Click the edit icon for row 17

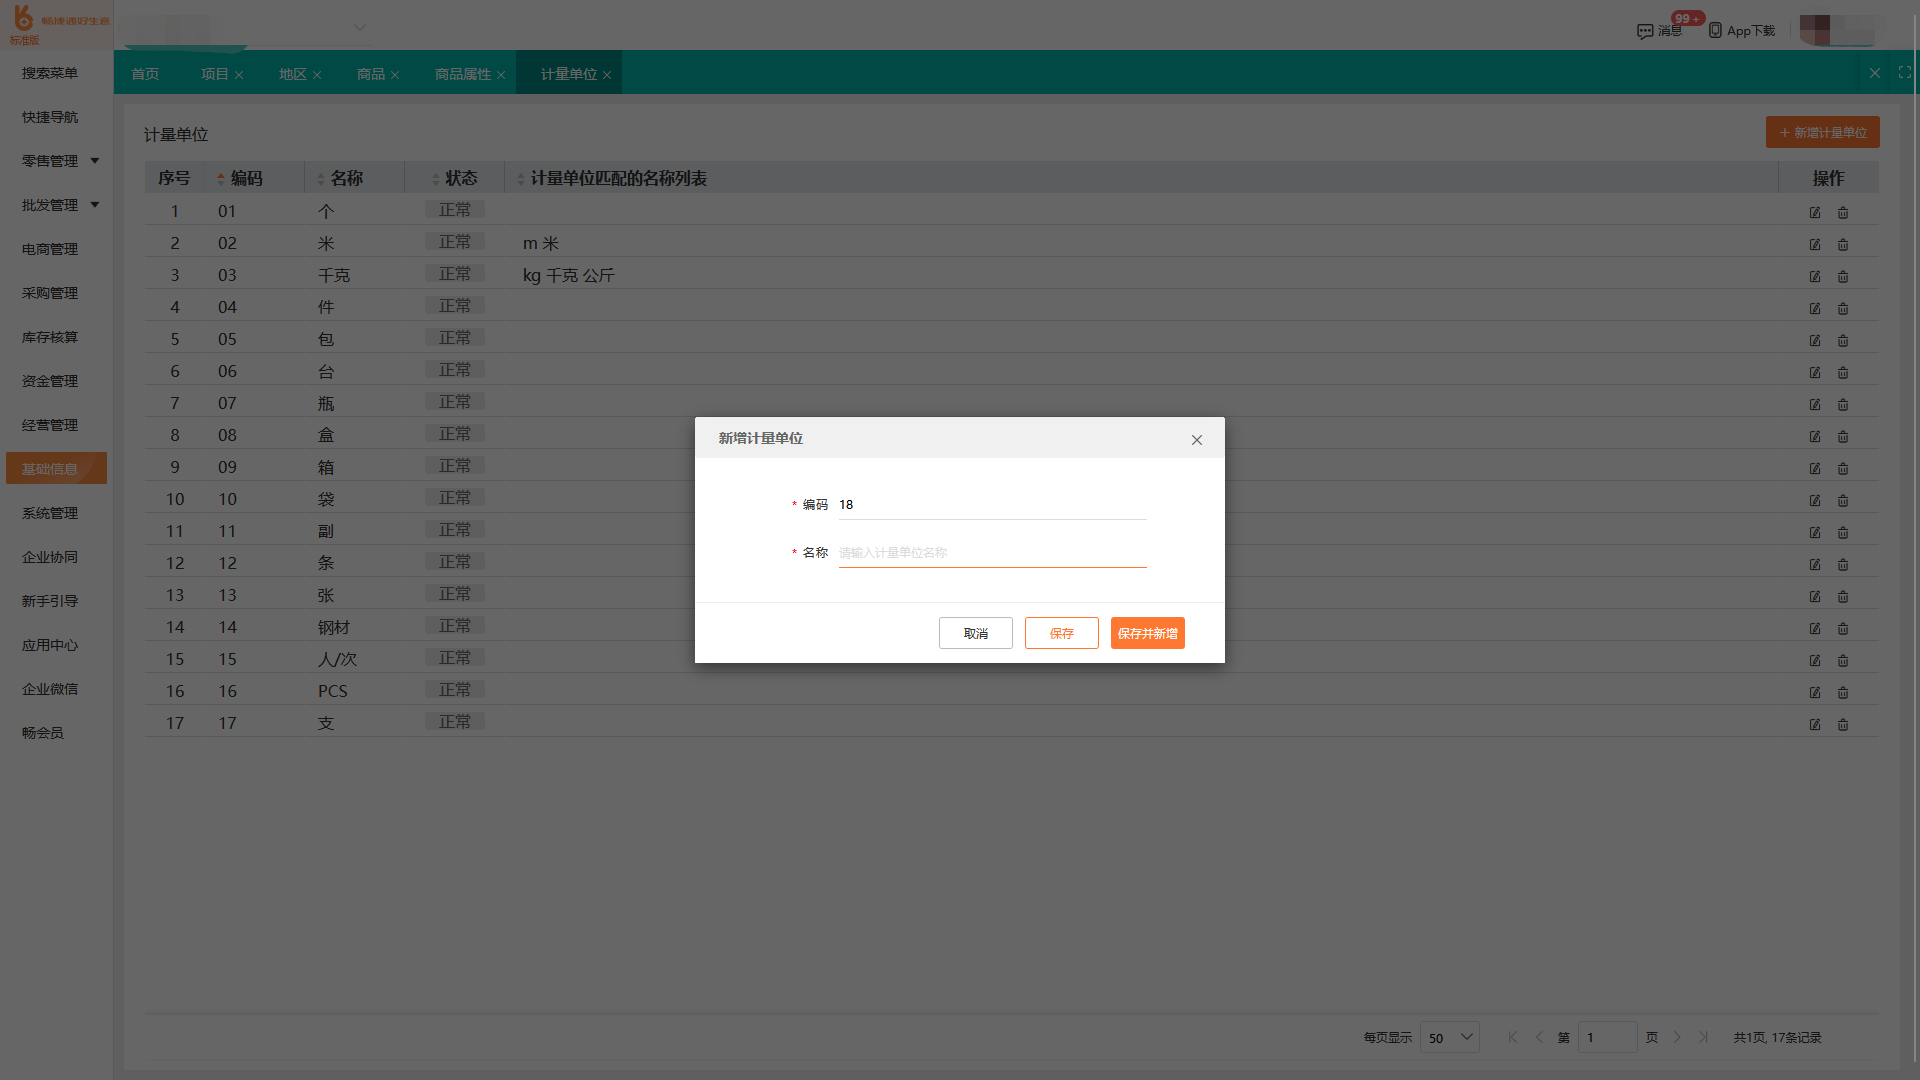pos(1815,723)
